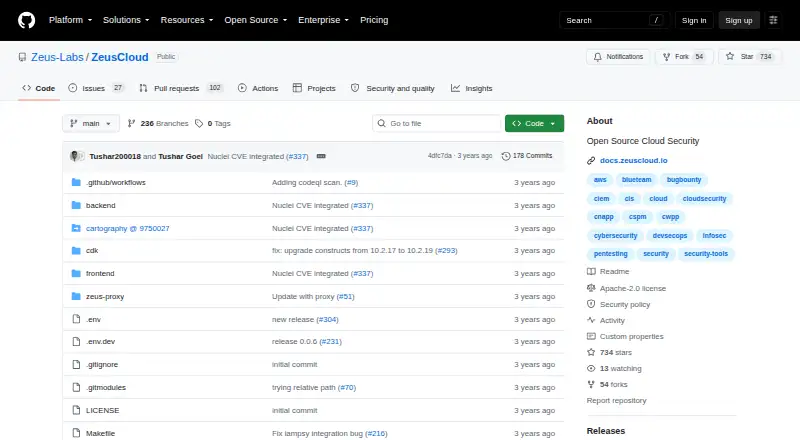The image size is (800, 440).
Task: Click the Activity pulse icon
Action: [x=591, y=321]
